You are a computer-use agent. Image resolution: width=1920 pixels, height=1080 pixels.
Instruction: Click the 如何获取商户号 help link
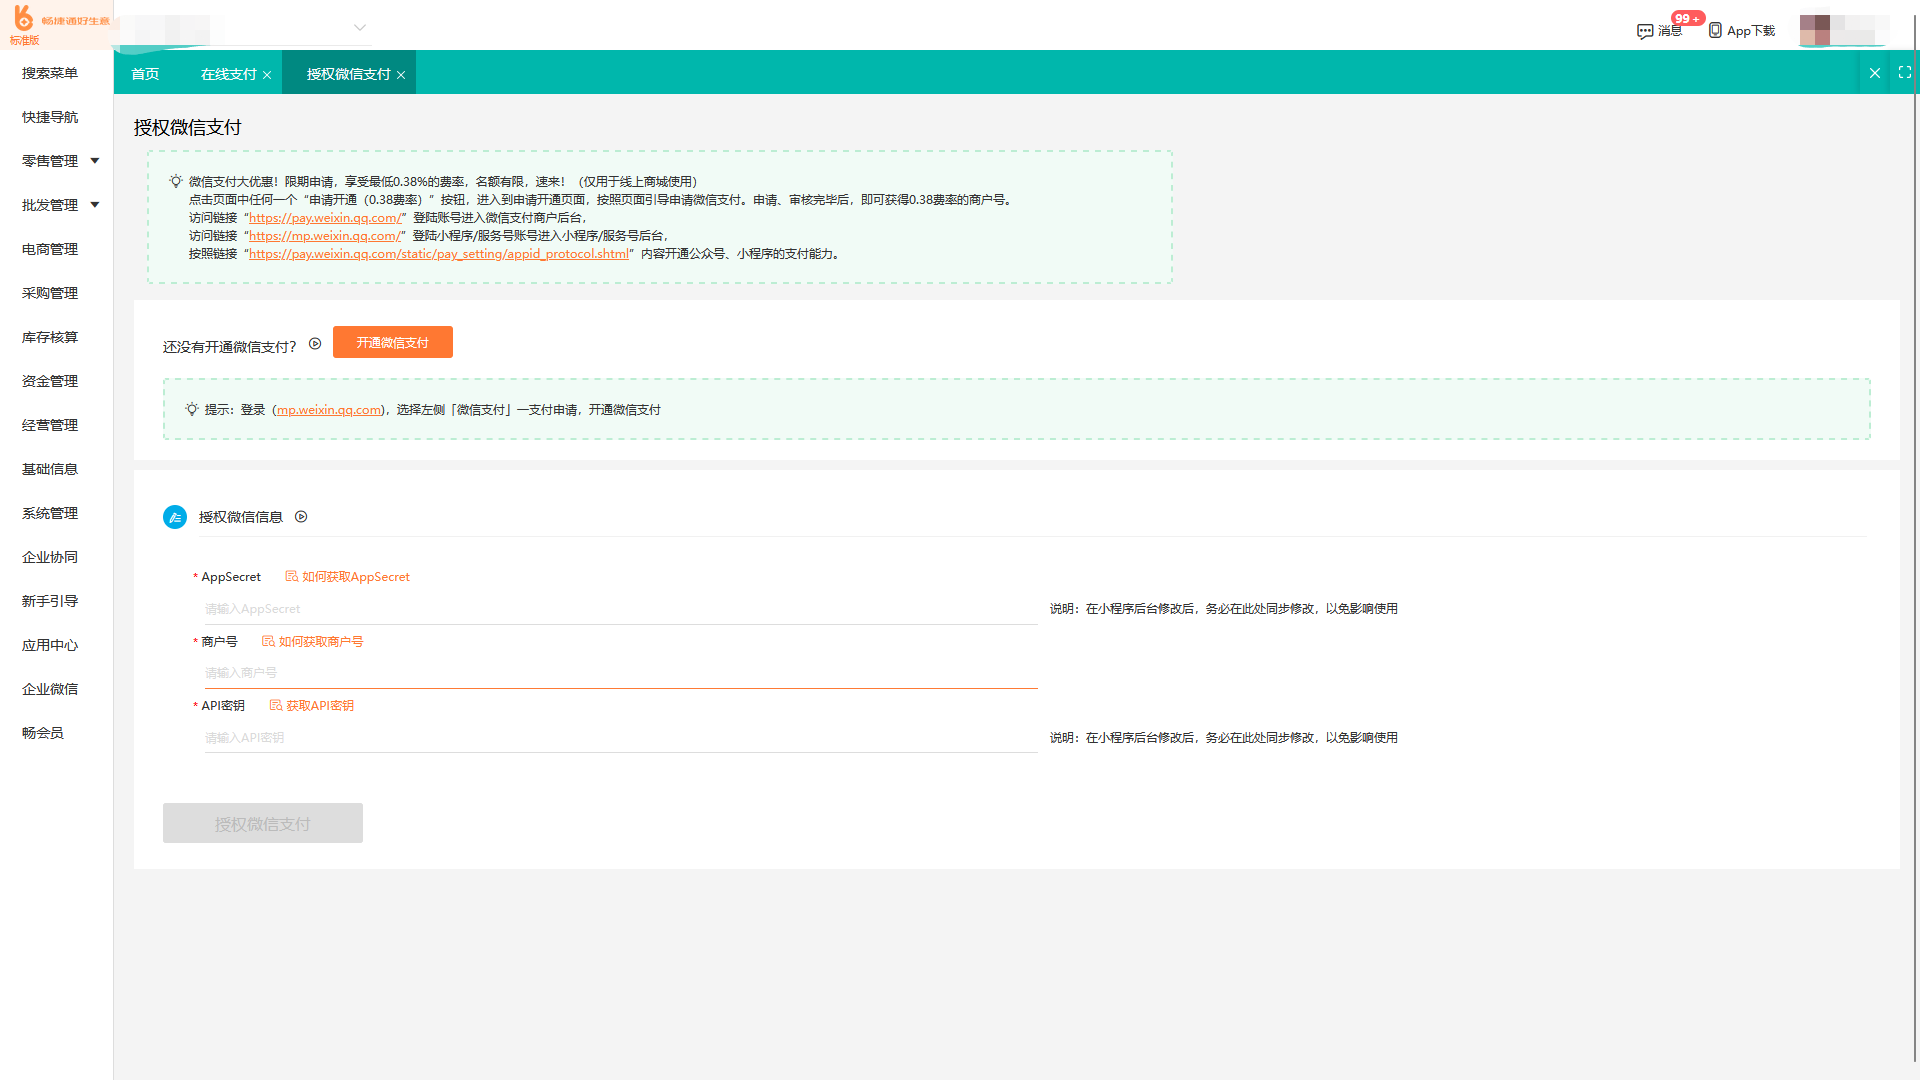click(x=313, y=641)
